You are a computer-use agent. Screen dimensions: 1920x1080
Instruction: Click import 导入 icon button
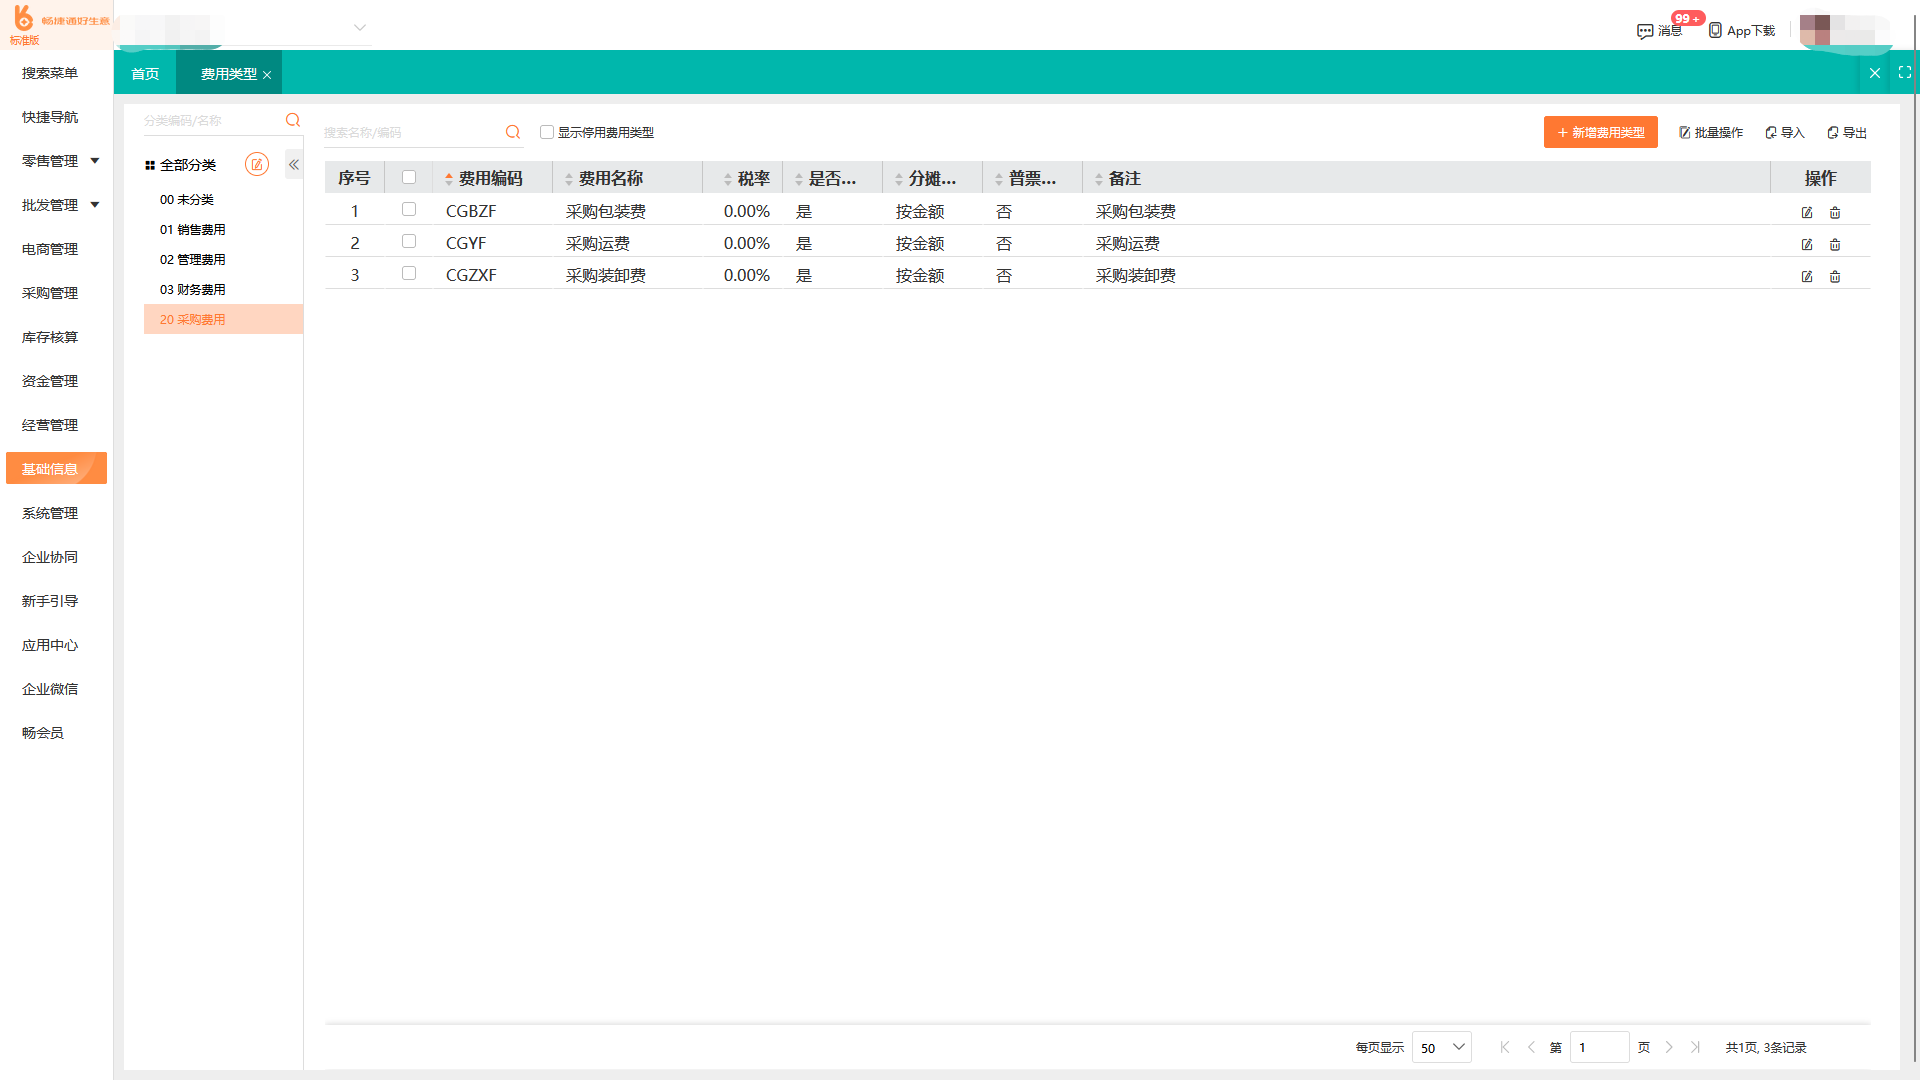tap(1785, 131)
